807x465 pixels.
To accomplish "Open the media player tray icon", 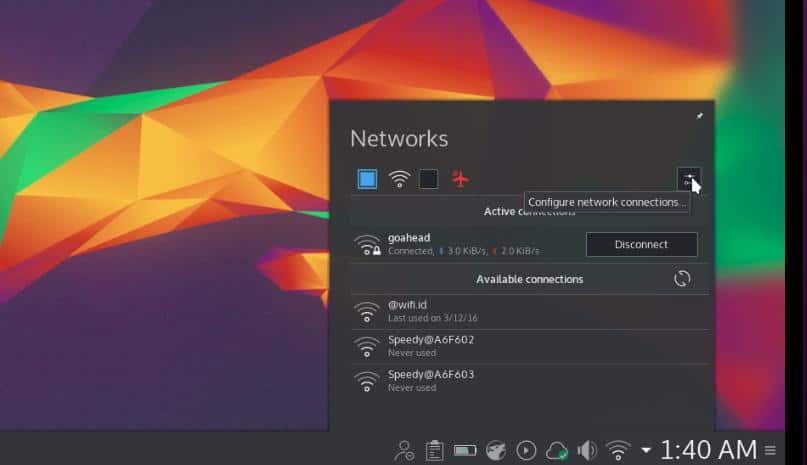I will (526, 451).
